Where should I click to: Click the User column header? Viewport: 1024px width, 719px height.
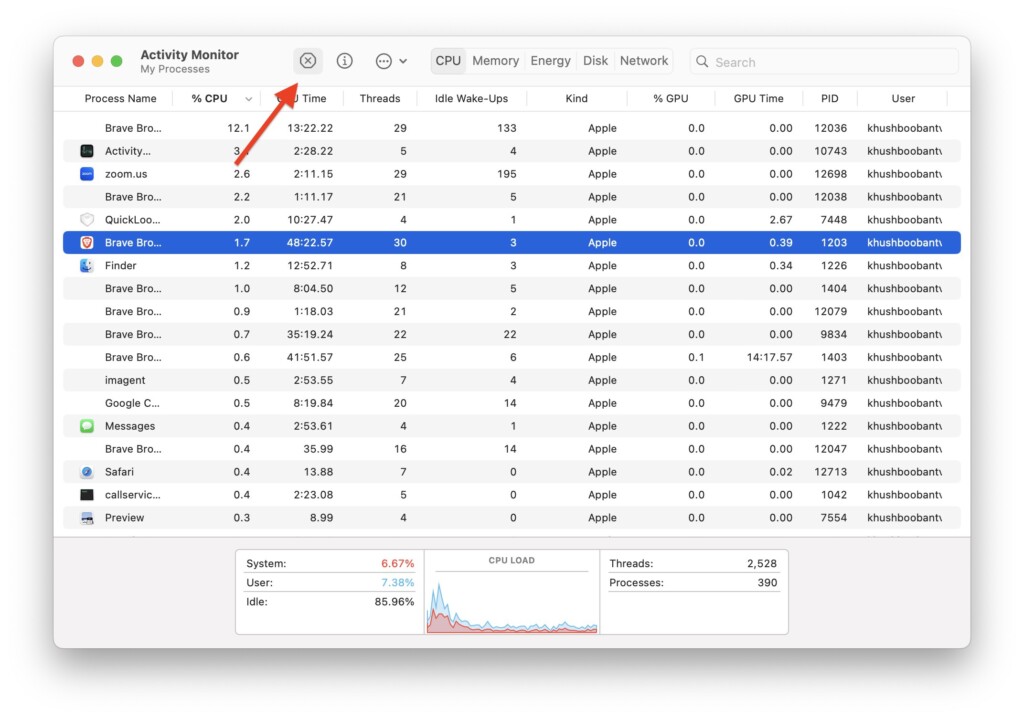[903, 99]
